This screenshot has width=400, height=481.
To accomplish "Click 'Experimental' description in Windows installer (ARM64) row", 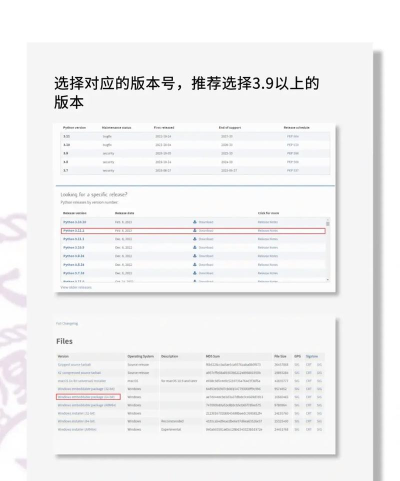I will [x=171, y=429].
